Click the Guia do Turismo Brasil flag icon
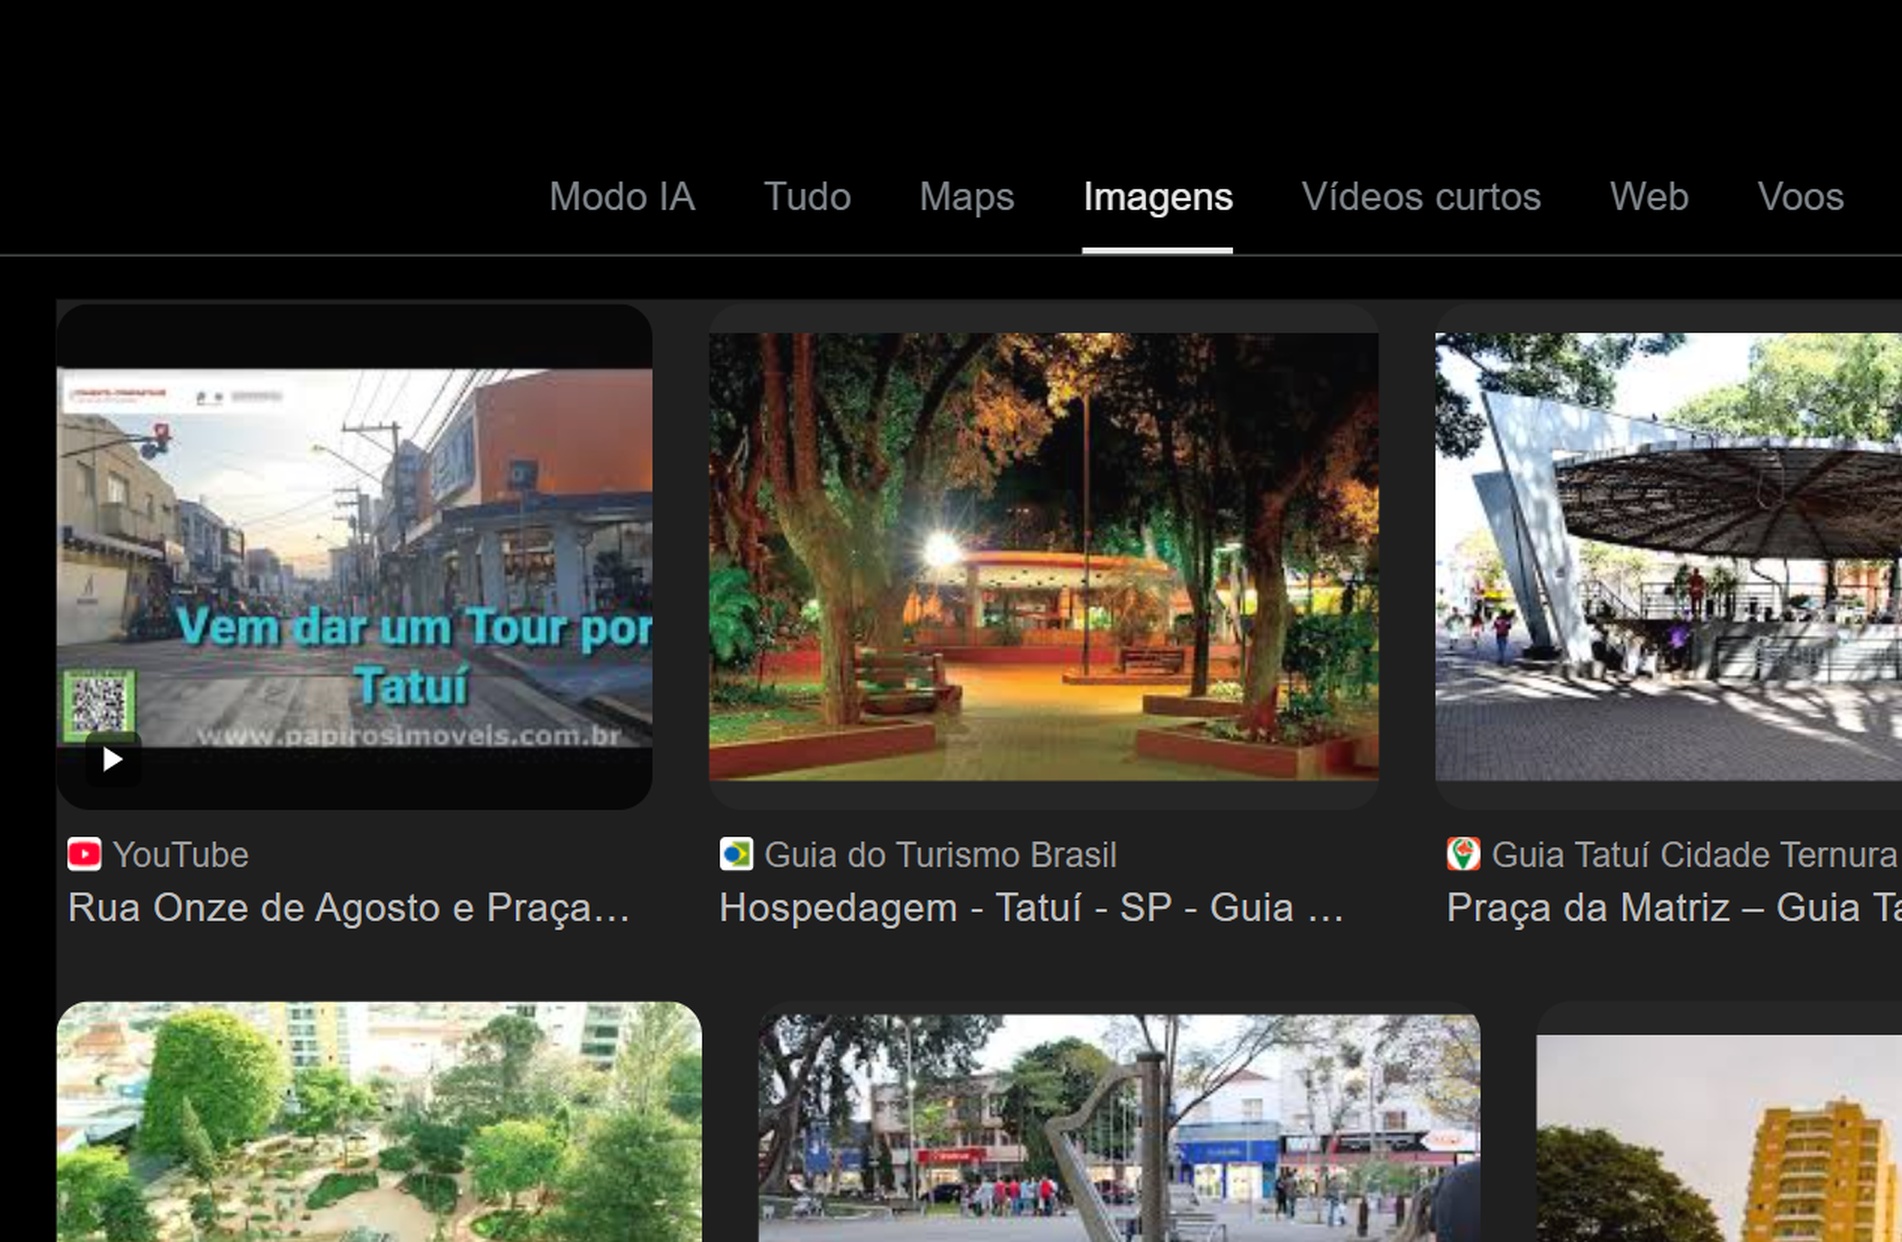 tap(736, 854)
